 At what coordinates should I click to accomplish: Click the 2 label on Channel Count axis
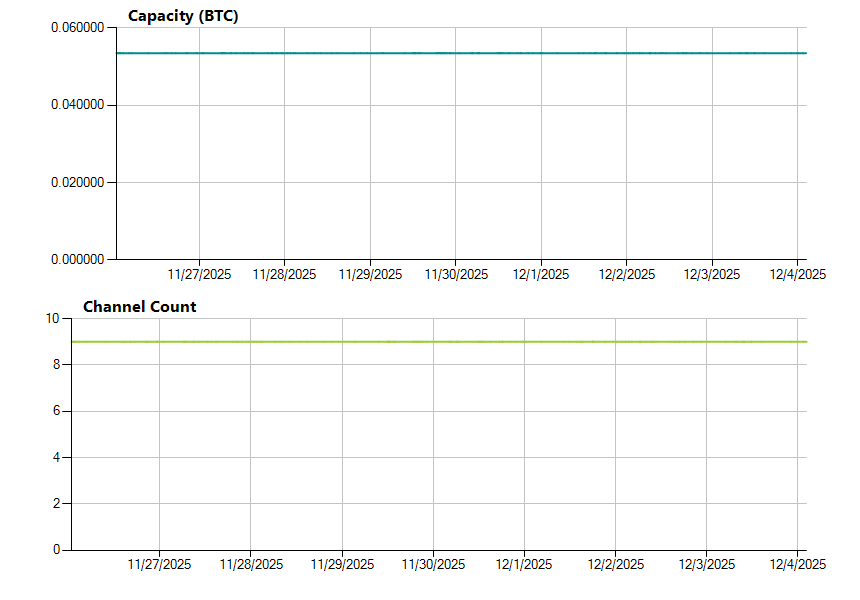[x=56, y=504]
